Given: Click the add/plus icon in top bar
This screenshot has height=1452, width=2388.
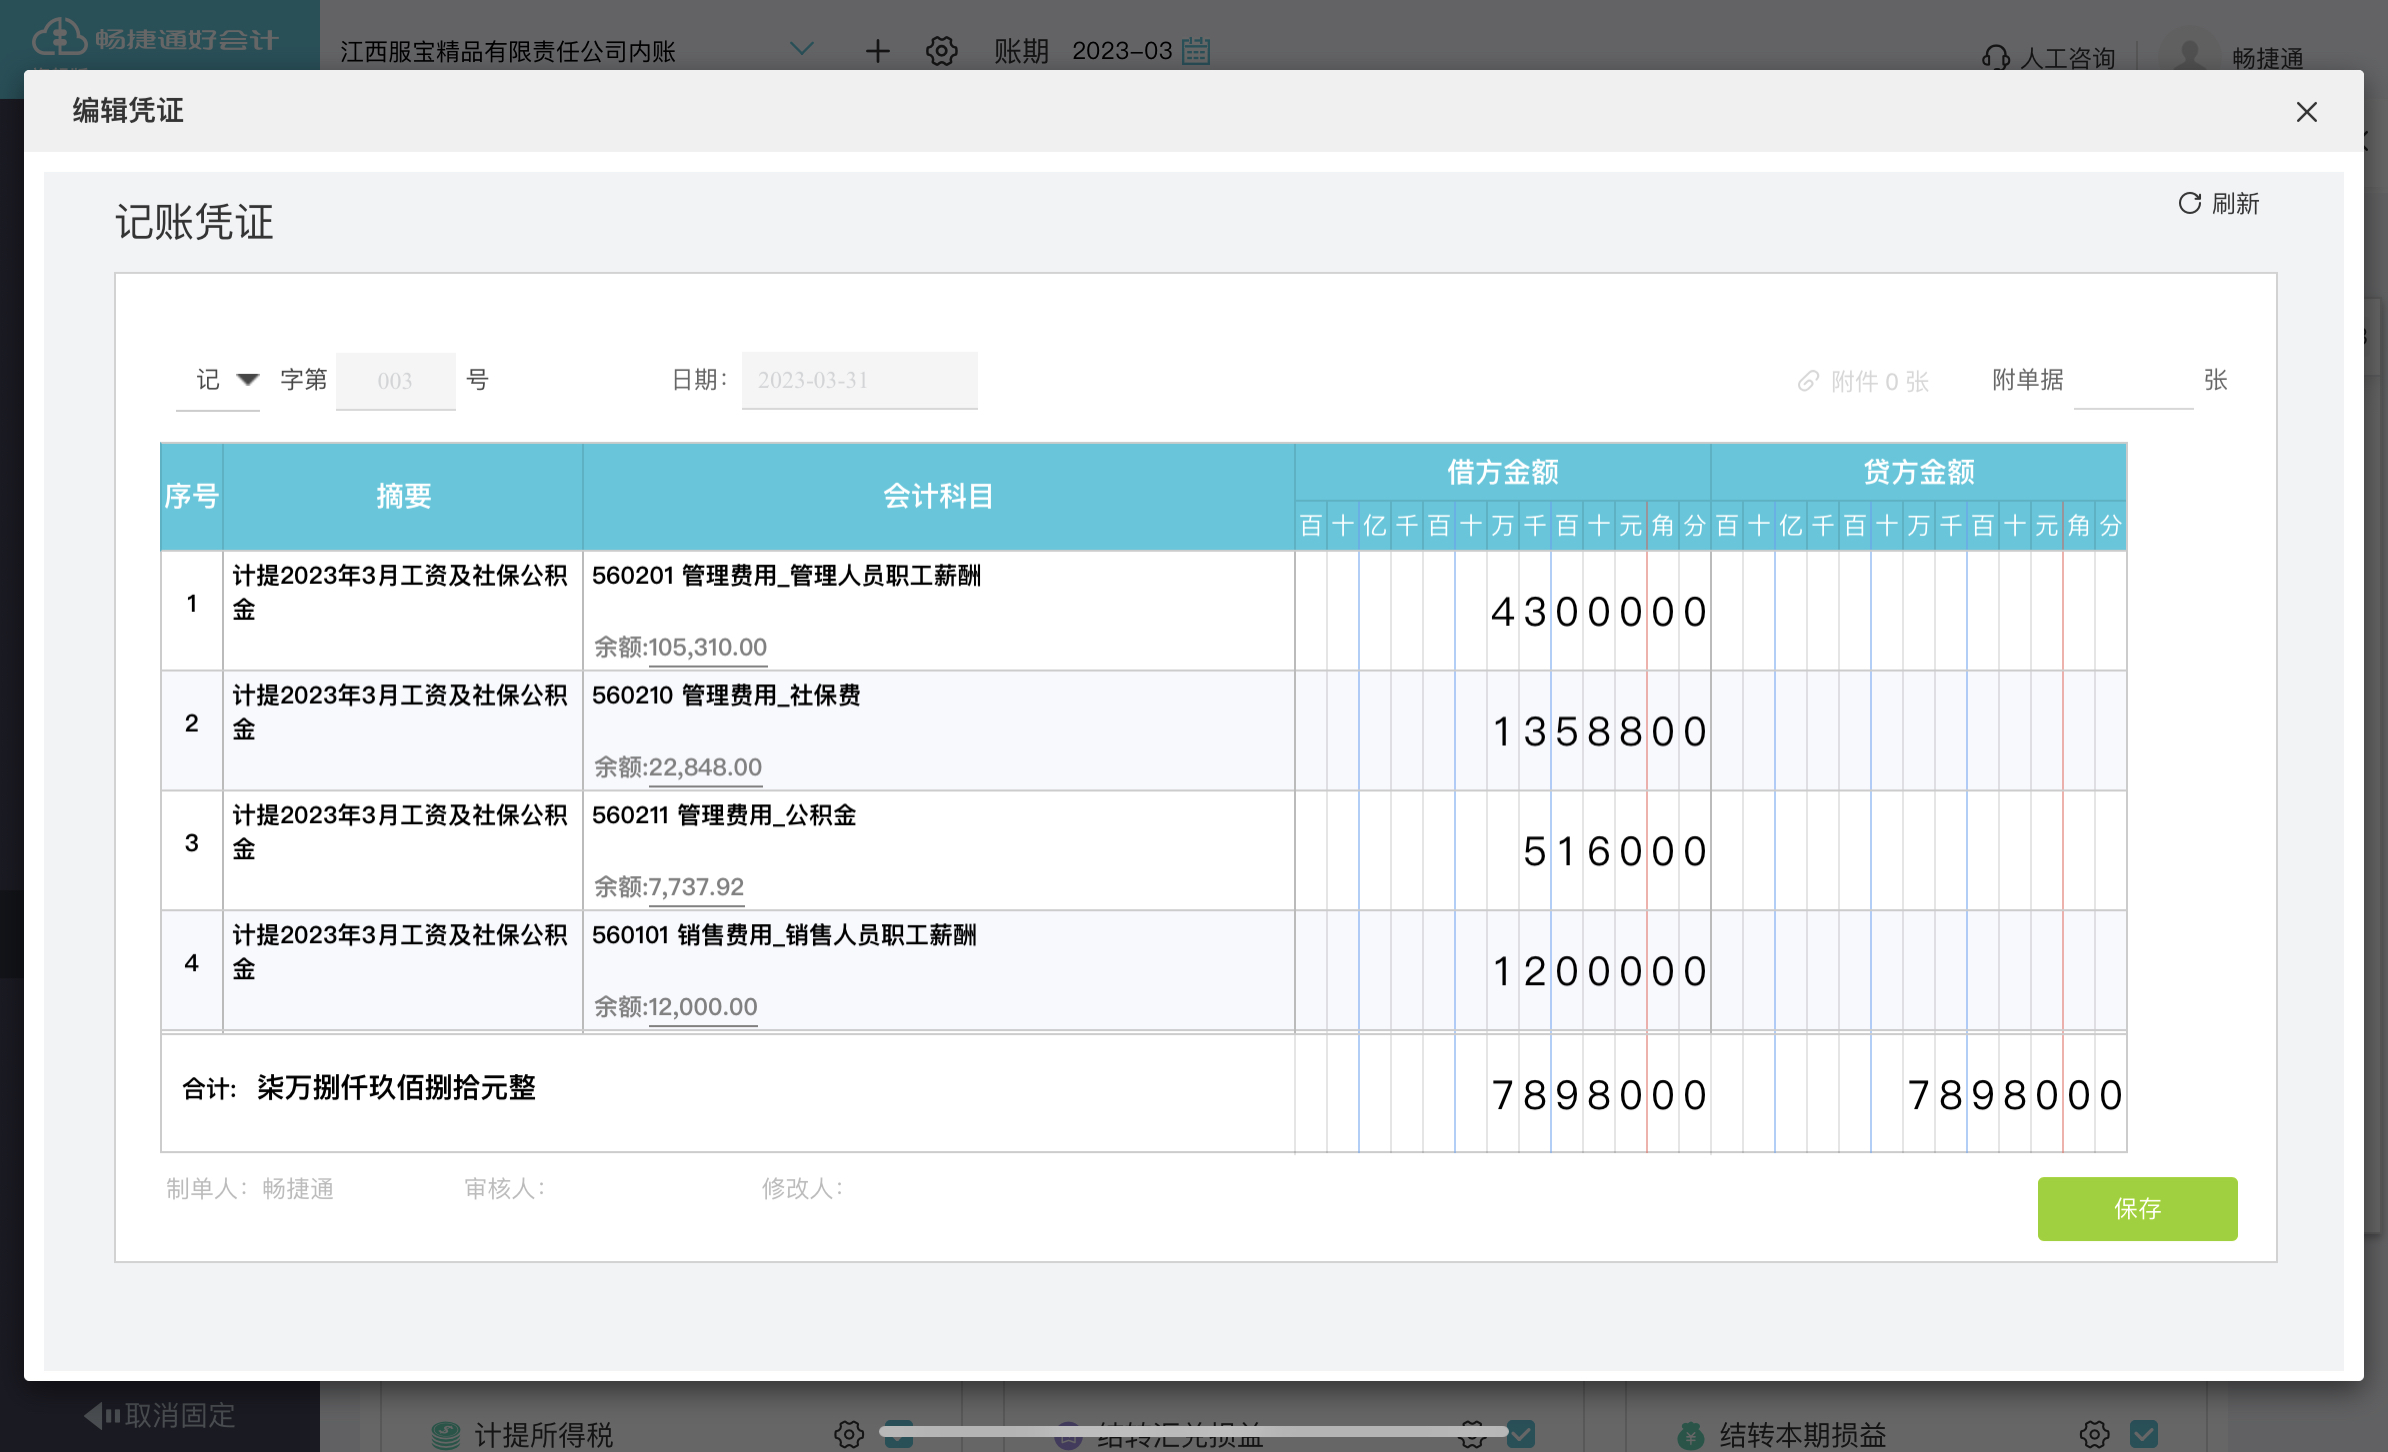Looking at the screenshot, I should [x=877, y=51].
